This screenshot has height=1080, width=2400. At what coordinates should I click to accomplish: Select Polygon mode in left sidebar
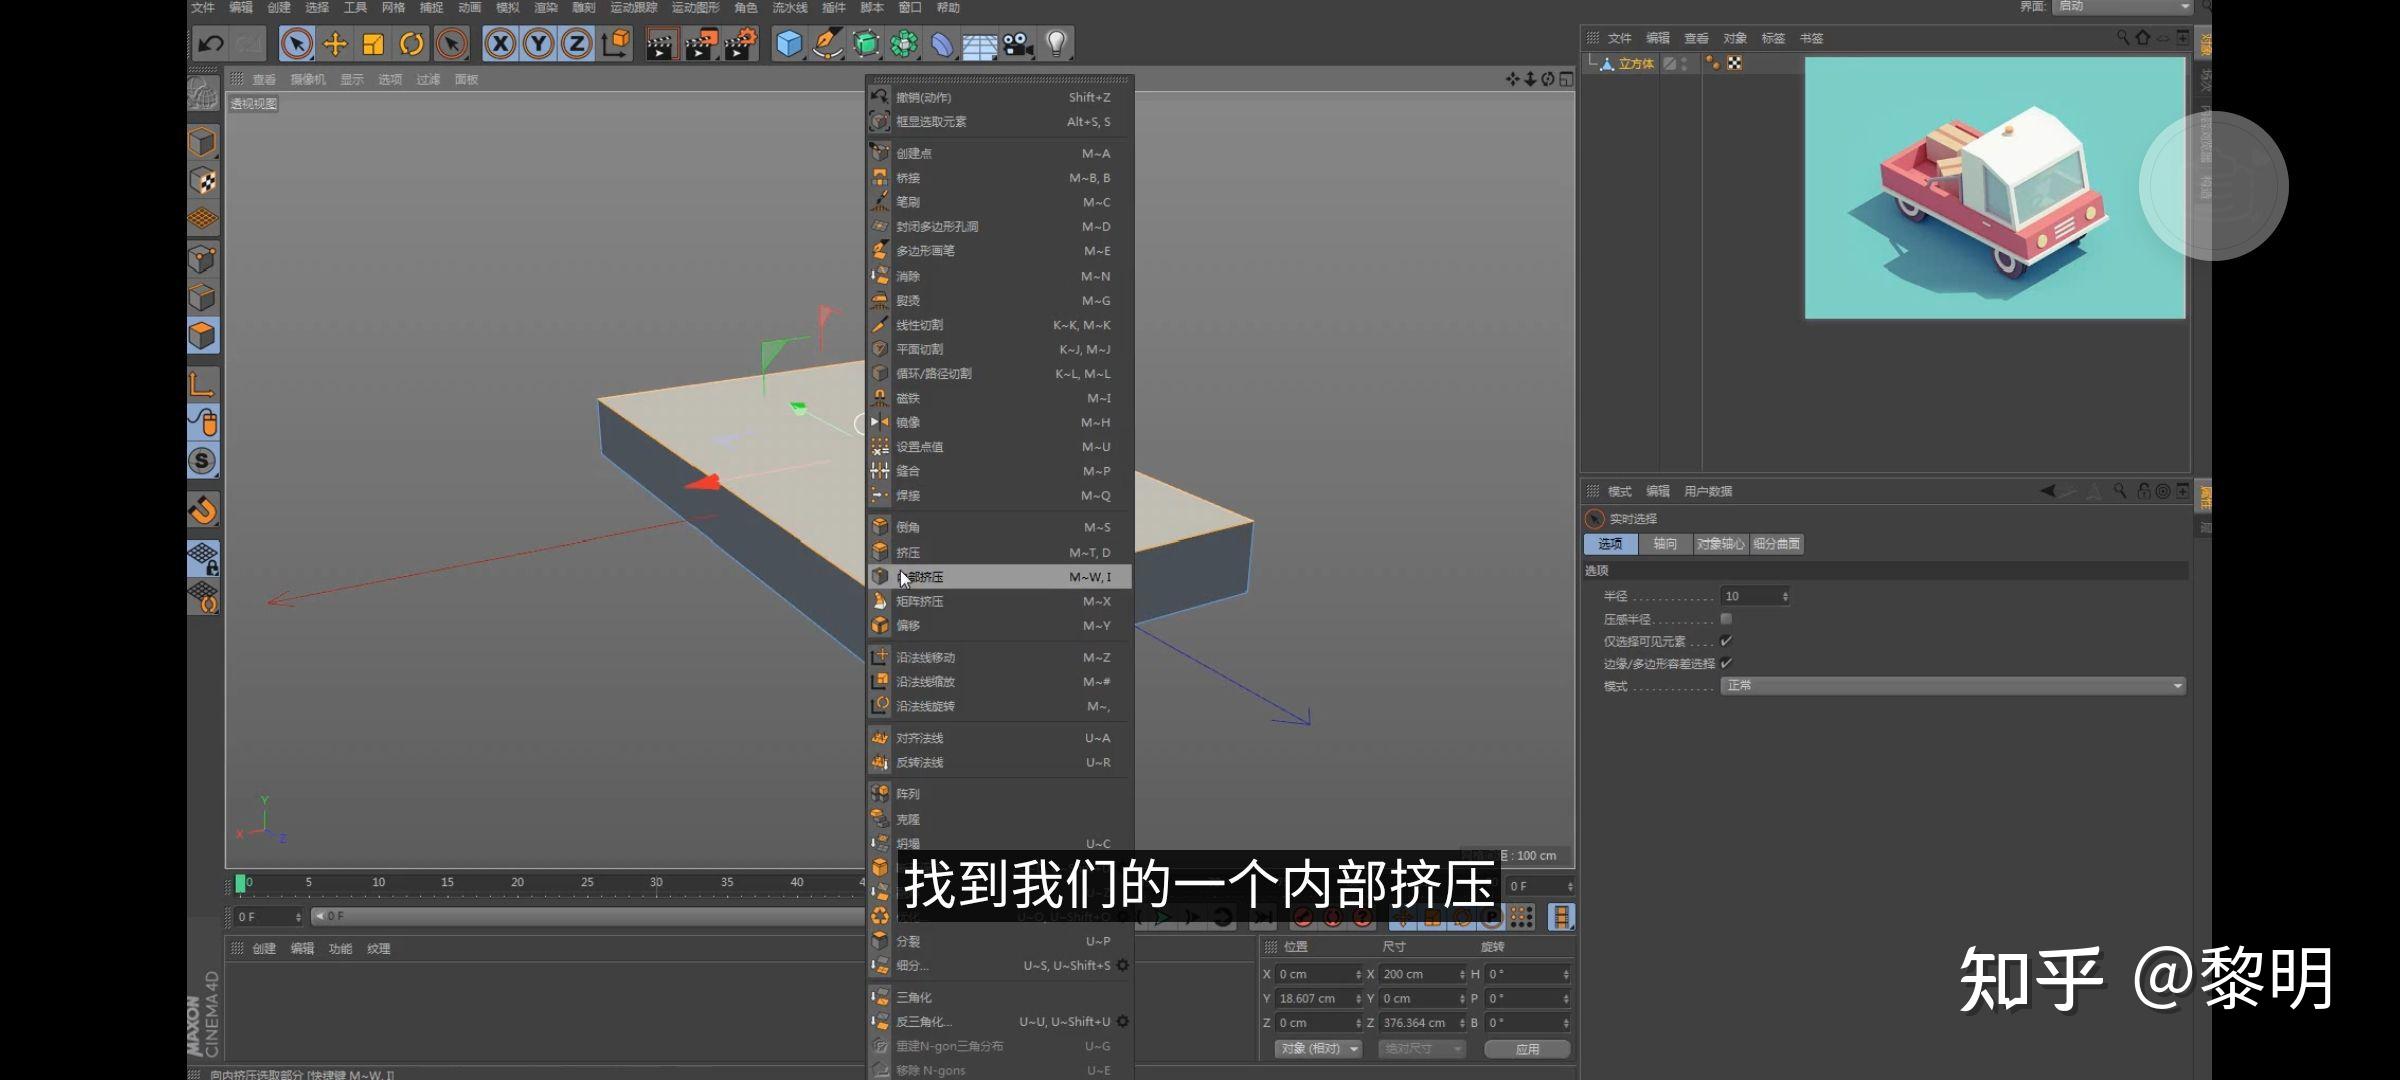coord(203,335)
